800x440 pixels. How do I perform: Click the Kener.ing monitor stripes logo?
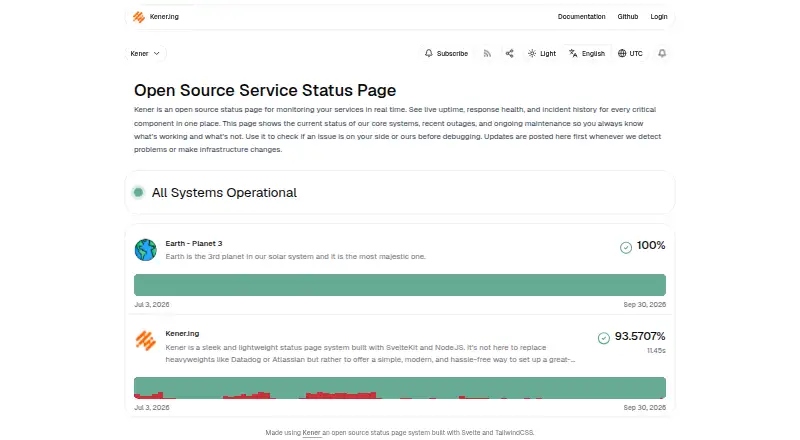145,340
